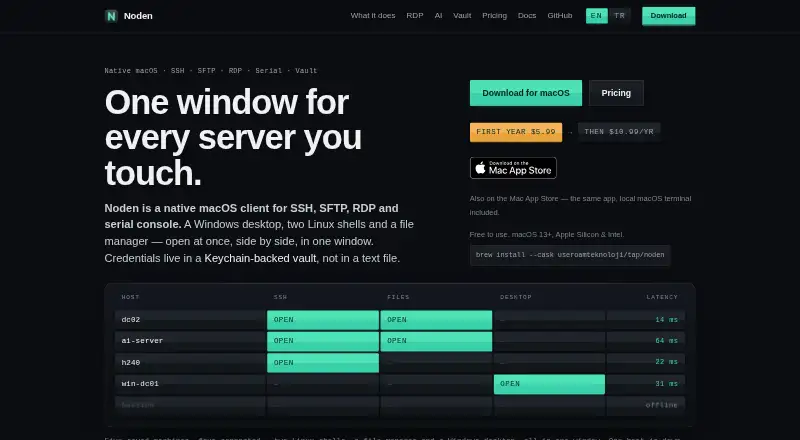The width and height of the screenshot is (800, 440).
Task: Click OPEN SSH cell for dc02
Action: (323, 320)
